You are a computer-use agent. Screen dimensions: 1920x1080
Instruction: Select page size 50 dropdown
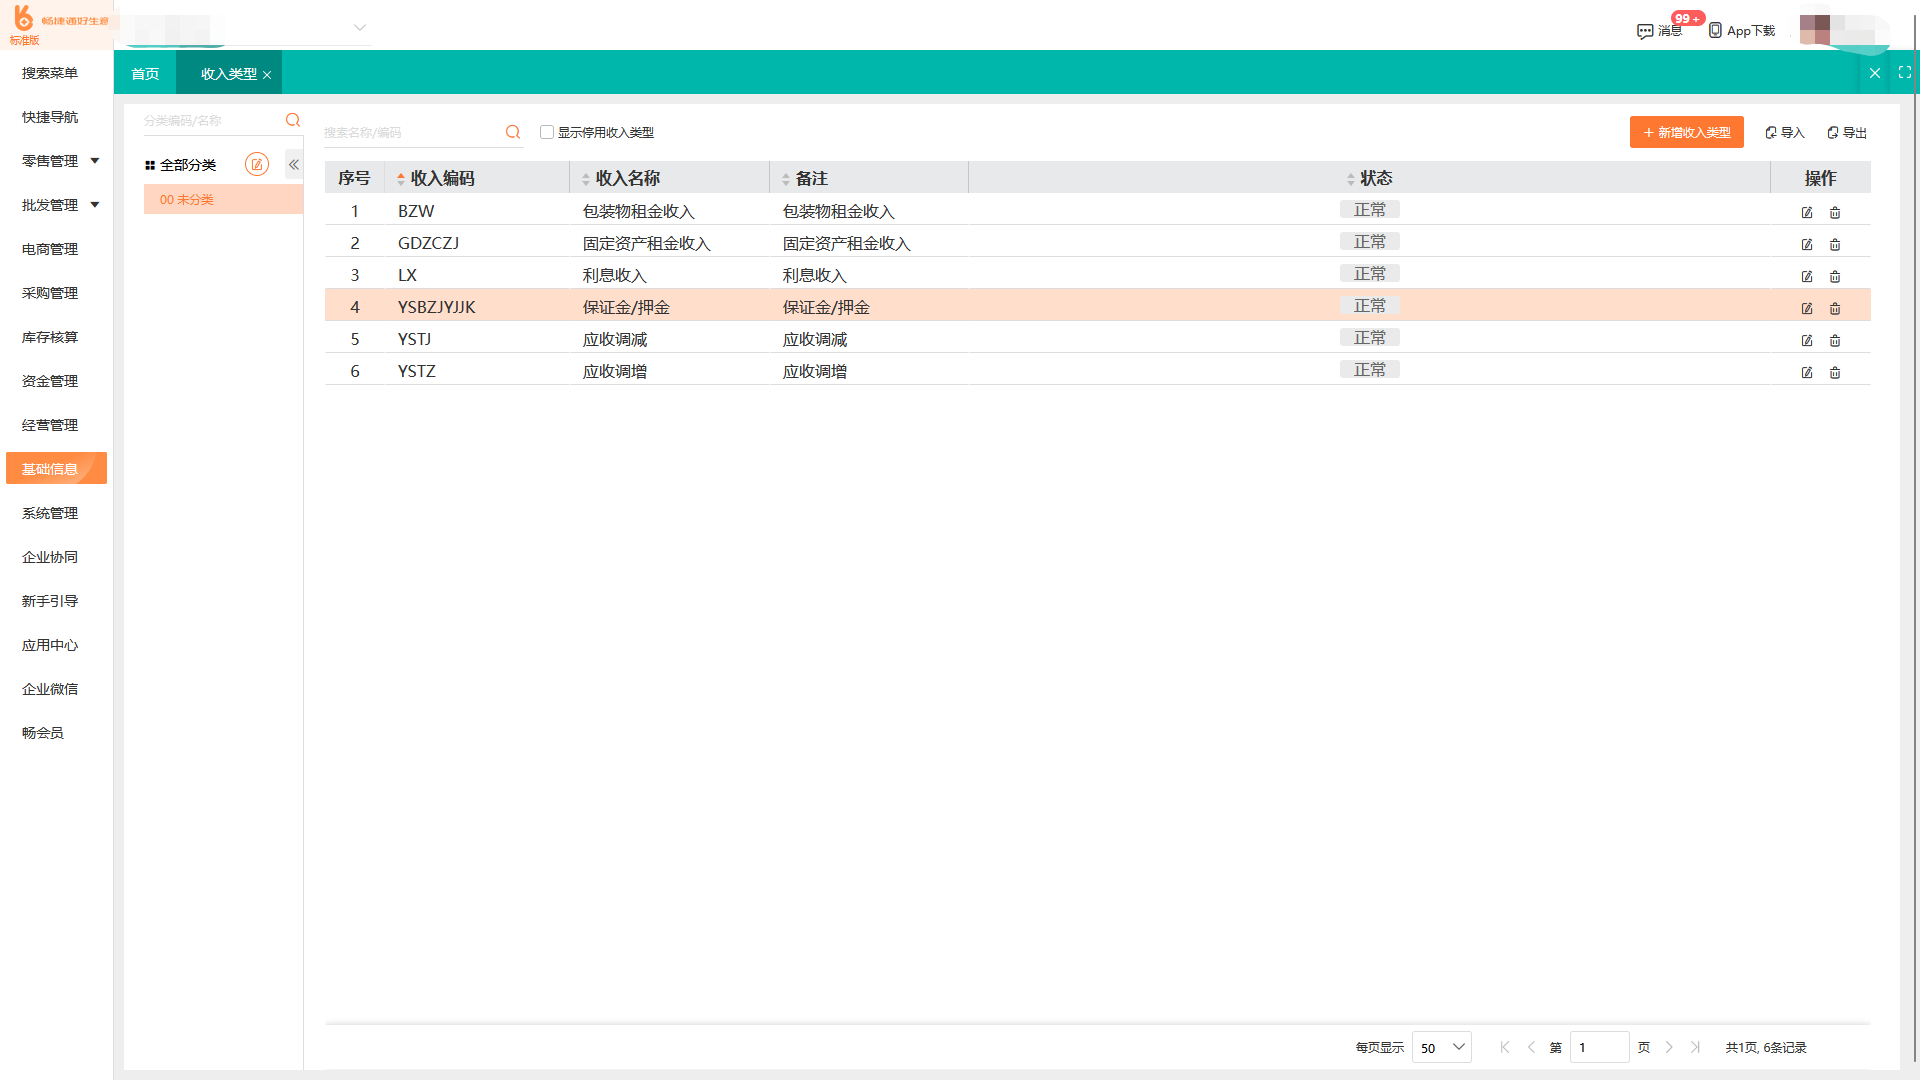coord(1440,1047)
